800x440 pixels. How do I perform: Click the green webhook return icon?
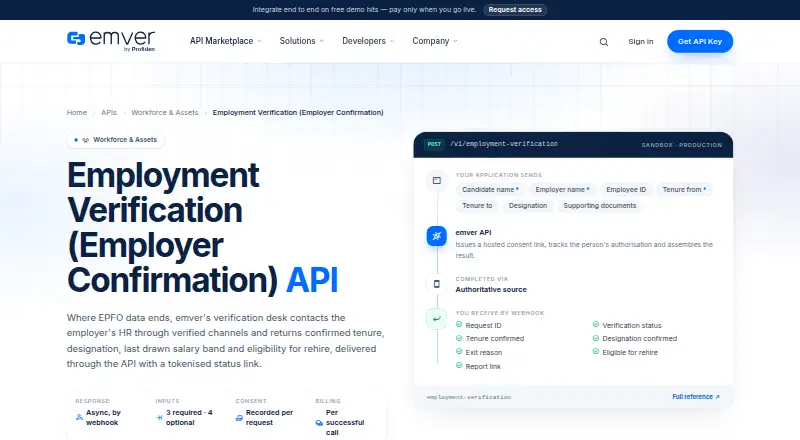click(437, 319)
